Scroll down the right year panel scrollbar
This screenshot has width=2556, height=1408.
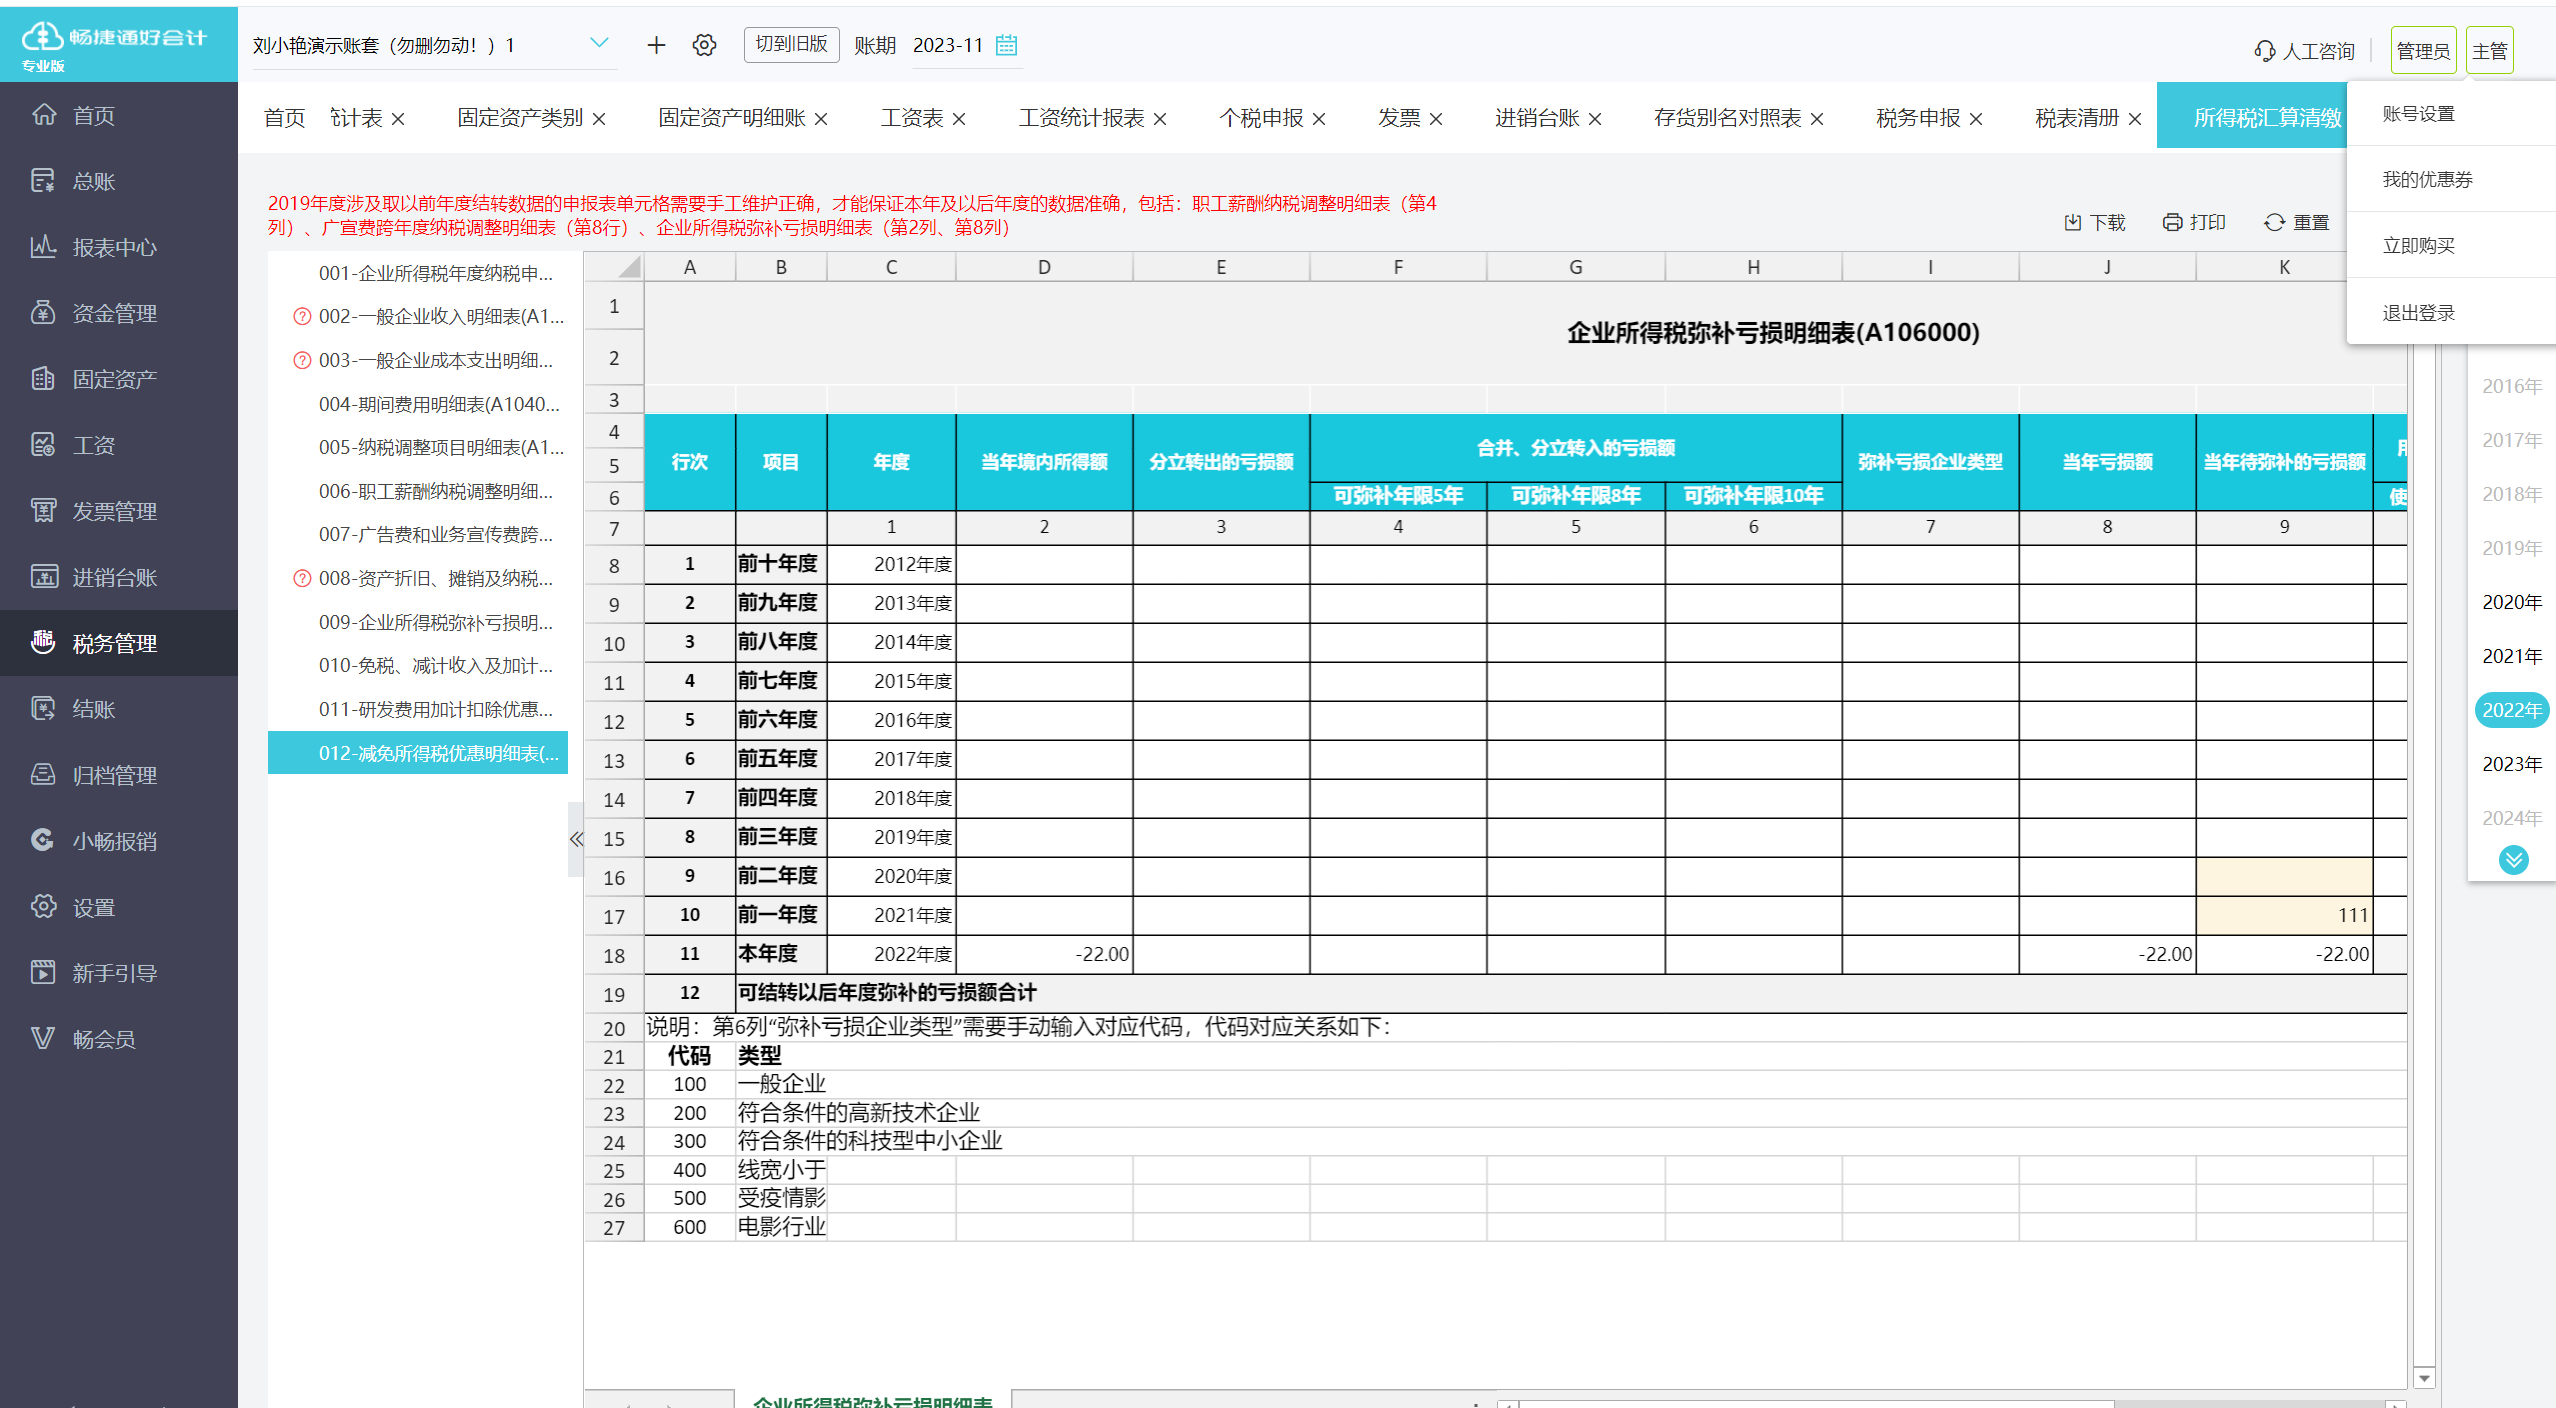(2513, 862)
